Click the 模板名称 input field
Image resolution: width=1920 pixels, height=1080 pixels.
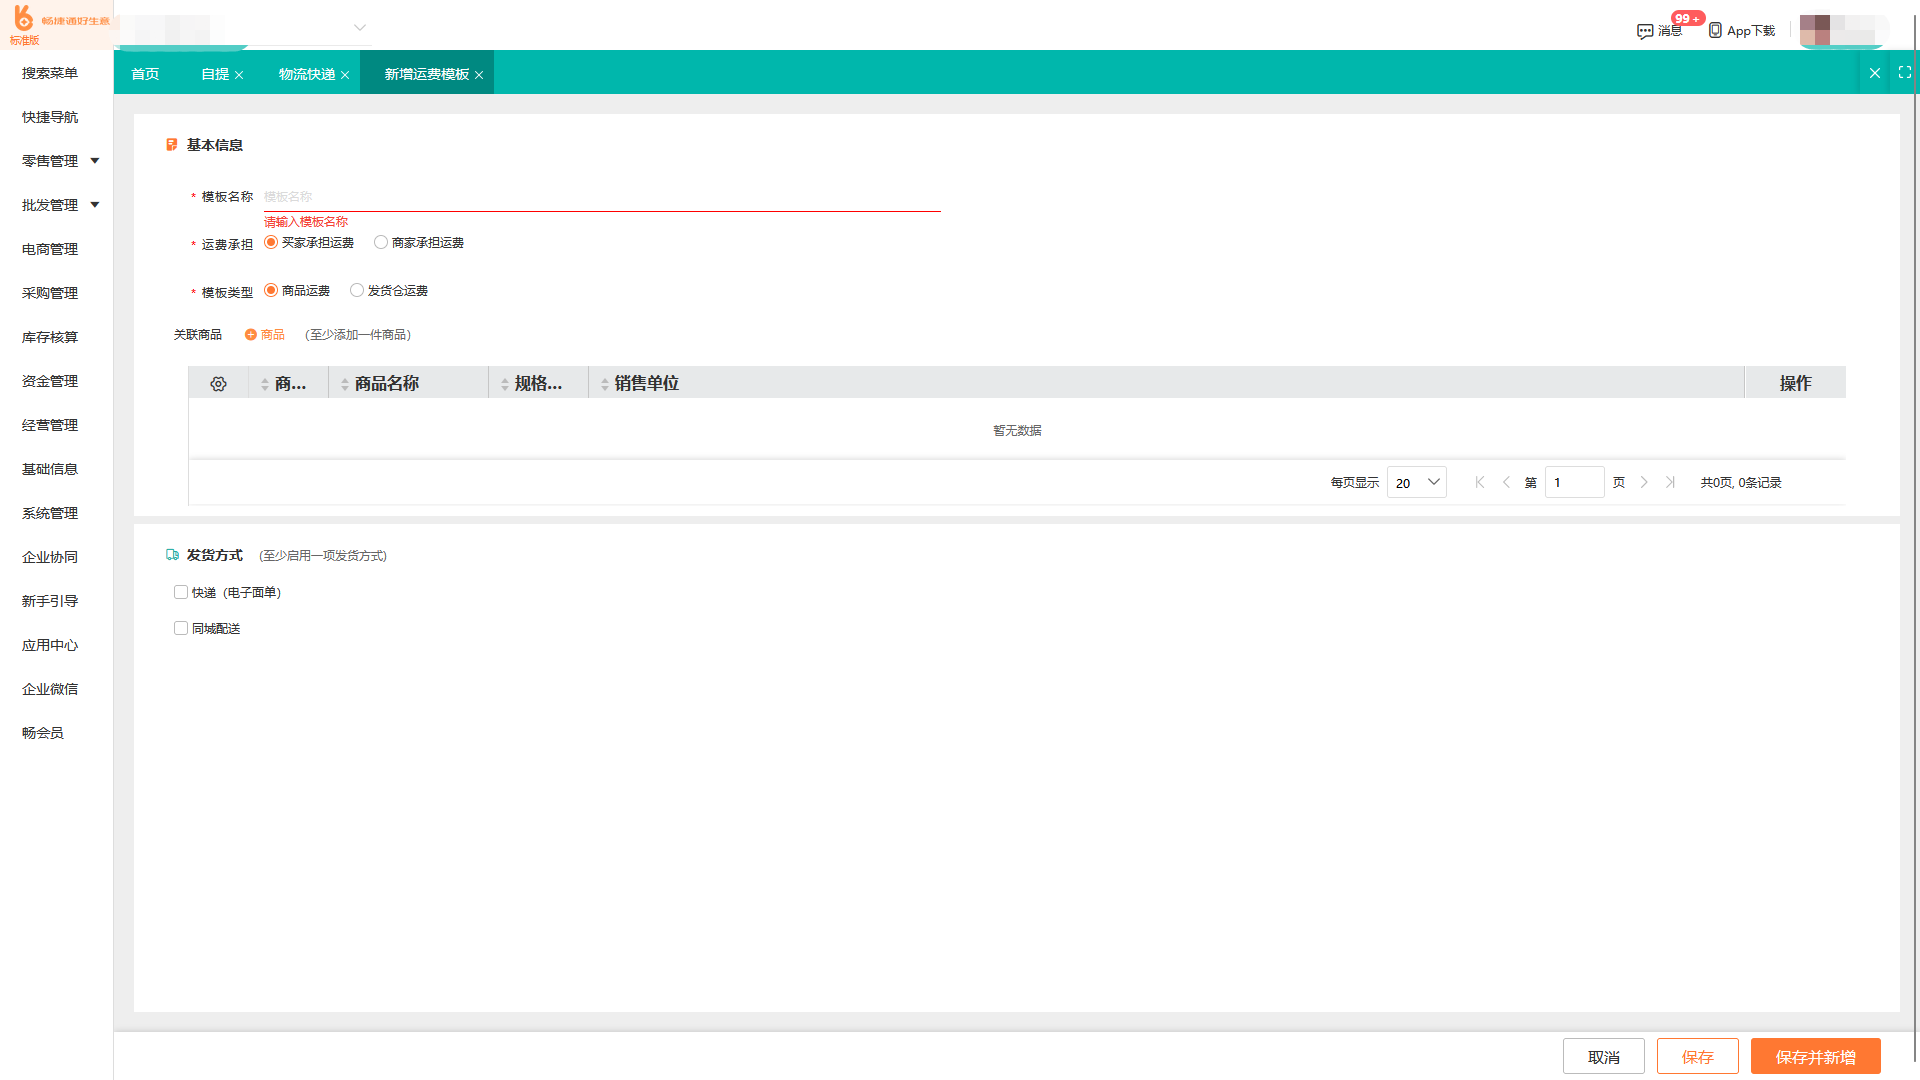pos(599,195)
